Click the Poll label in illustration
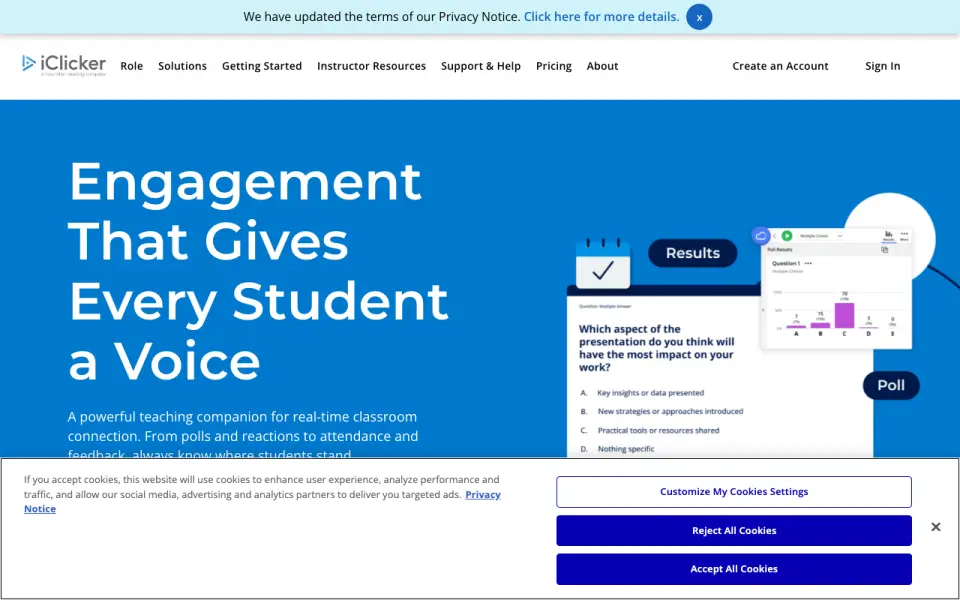 pyautogui.click(x=891, y=385)
